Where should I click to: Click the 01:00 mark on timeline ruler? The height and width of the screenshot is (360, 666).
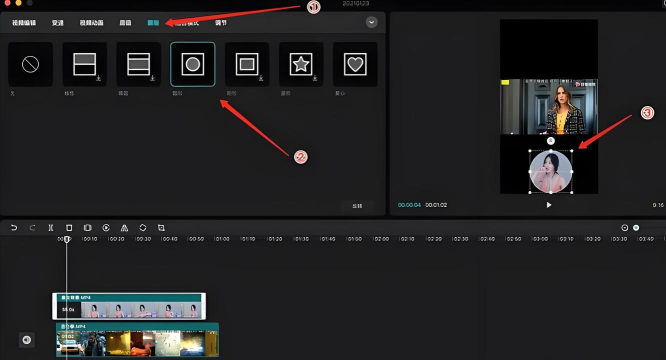(222, 239)
